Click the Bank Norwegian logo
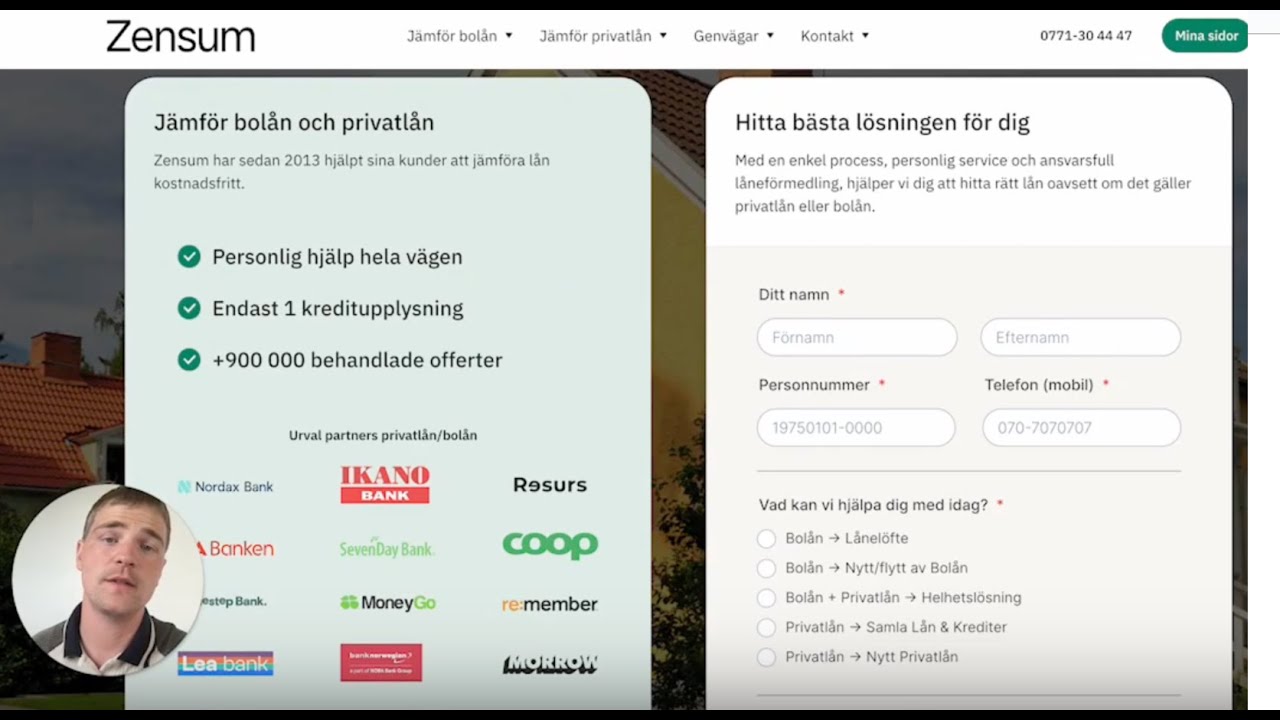Image resolution: width=1280 pixels, height=720 pixels. point(381,662)
